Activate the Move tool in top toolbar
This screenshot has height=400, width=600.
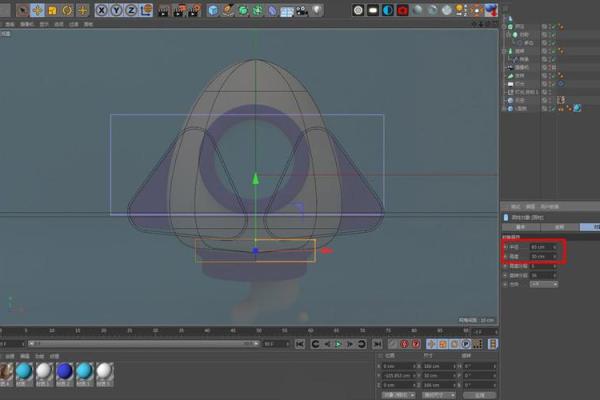click(37, 10)
